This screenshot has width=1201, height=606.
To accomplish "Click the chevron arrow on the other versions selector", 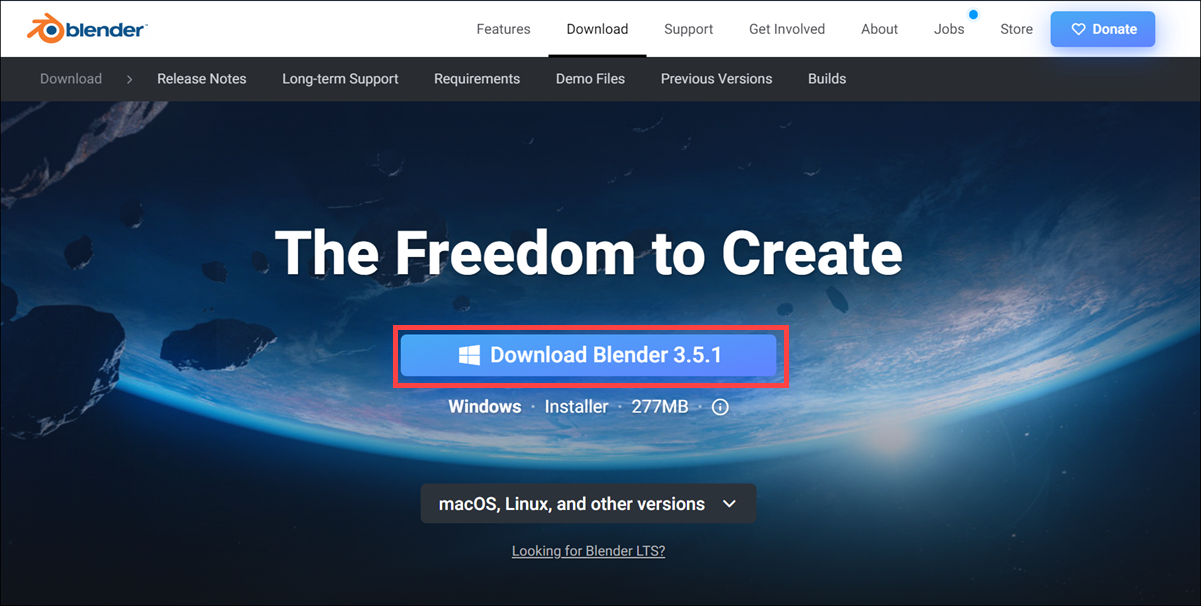I will tap(730, 504).
